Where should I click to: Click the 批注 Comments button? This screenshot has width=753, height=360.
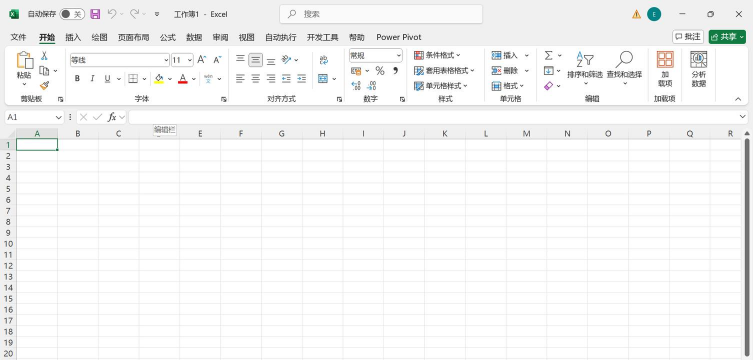click(688, 37)
